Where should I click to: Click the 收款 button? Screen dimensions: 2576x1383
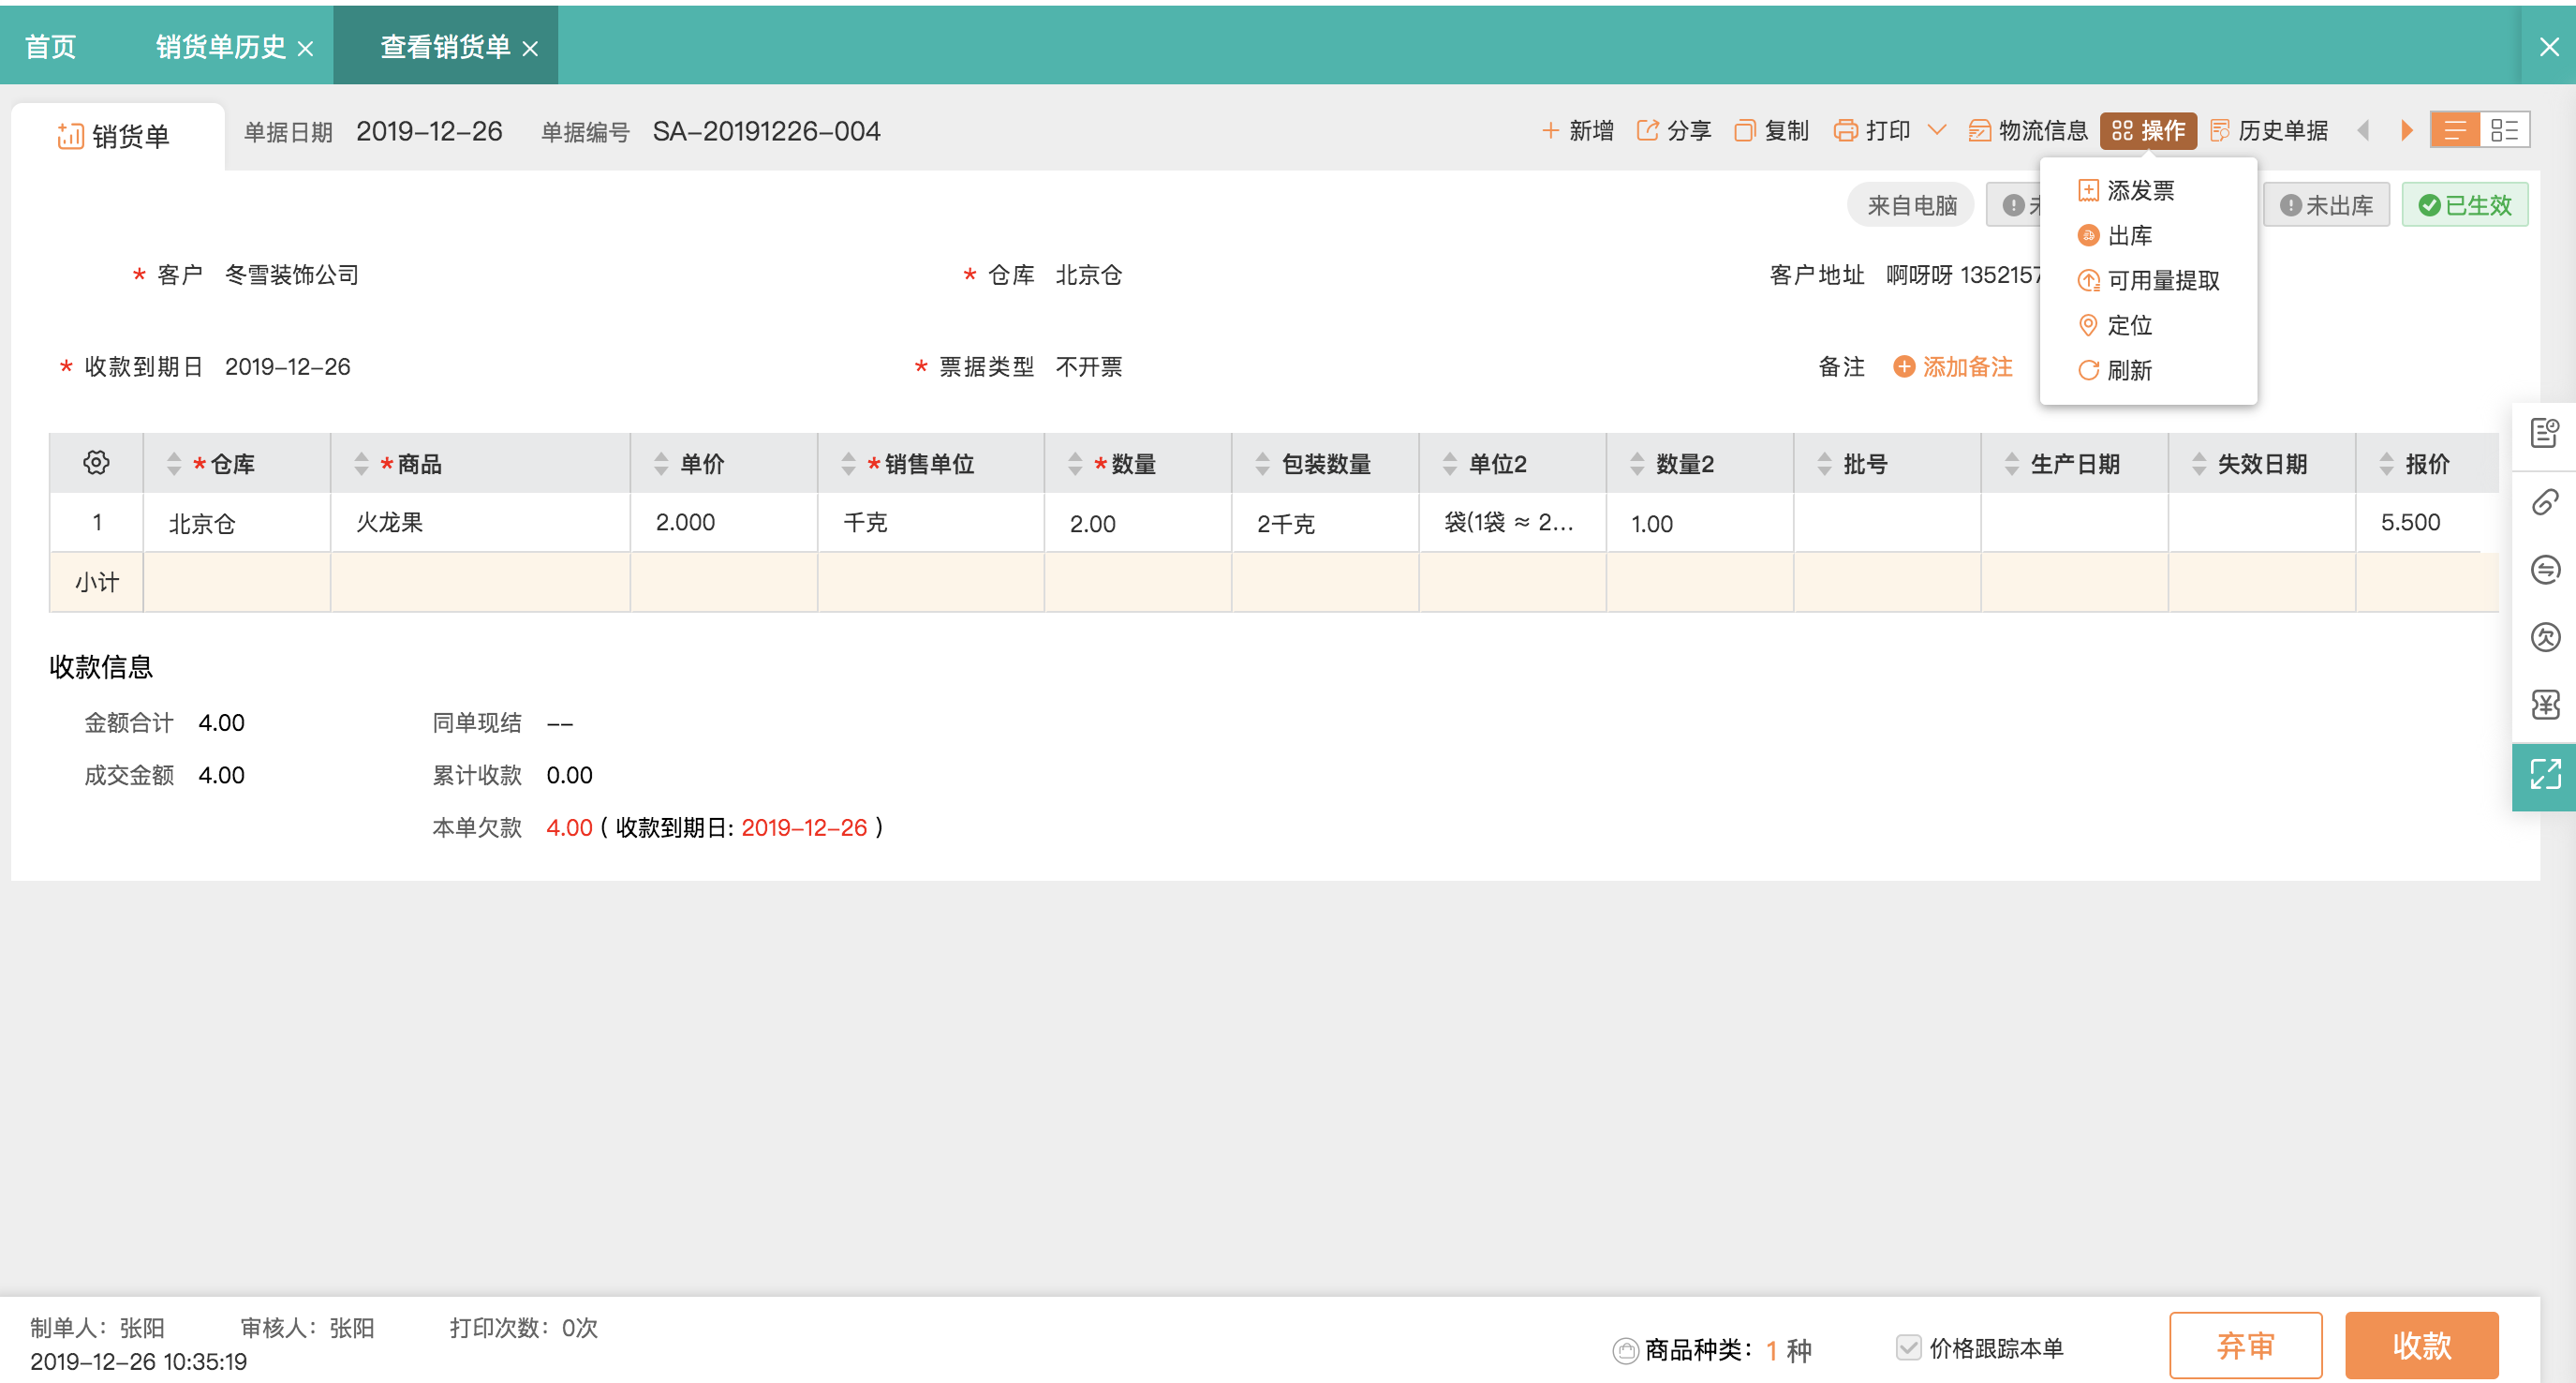coord(2428,1342)
